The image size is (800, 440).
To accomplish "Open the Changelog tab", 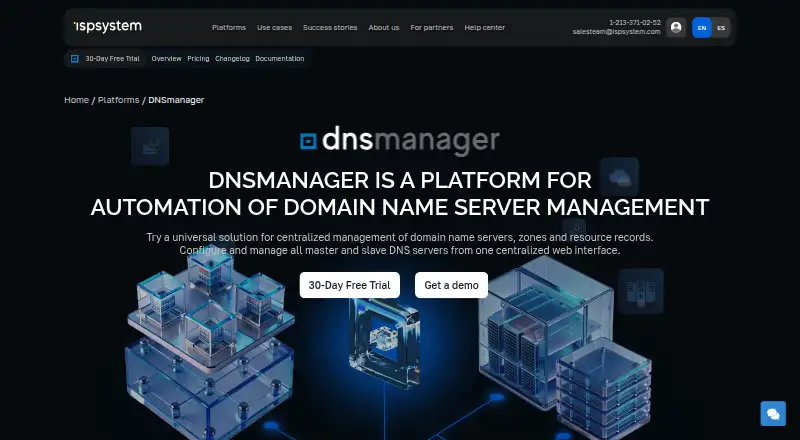I will (x=232, y=59).
